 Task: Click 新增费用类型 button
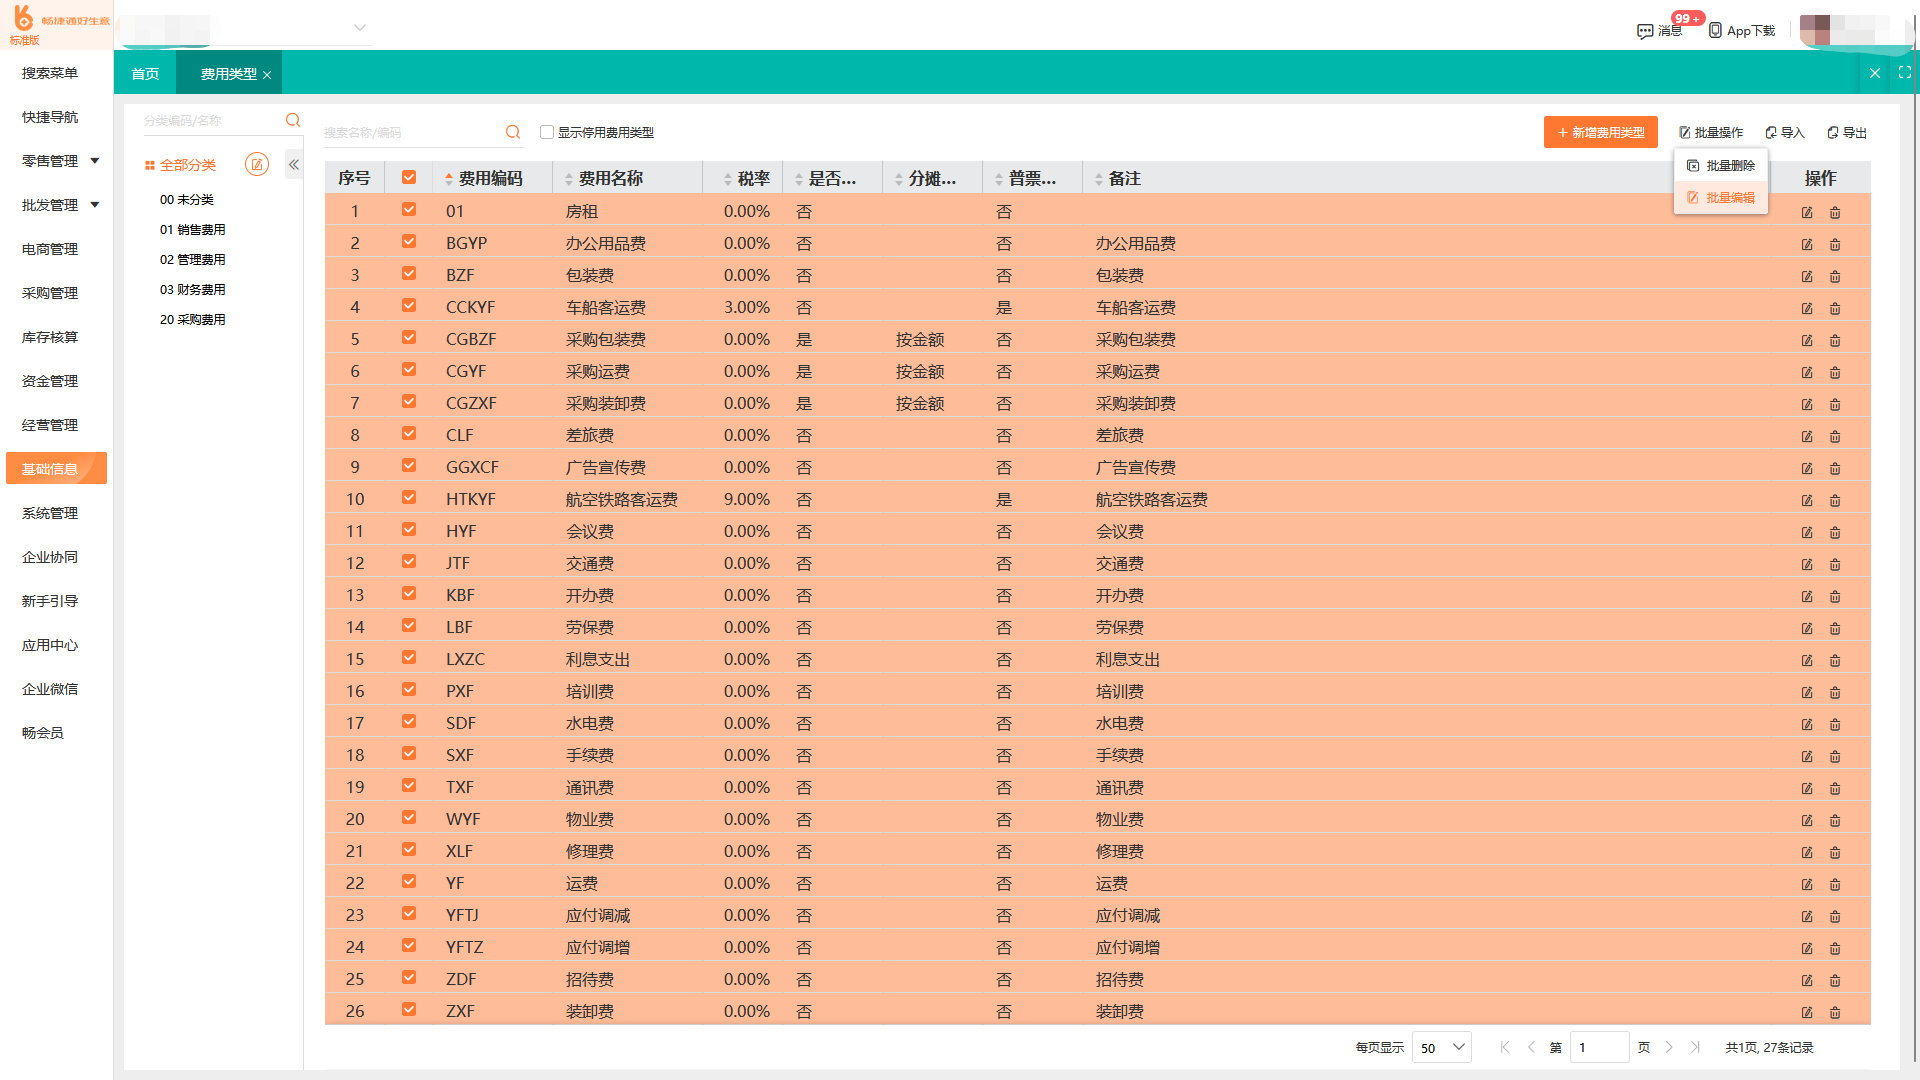[x=1598, y=131]
